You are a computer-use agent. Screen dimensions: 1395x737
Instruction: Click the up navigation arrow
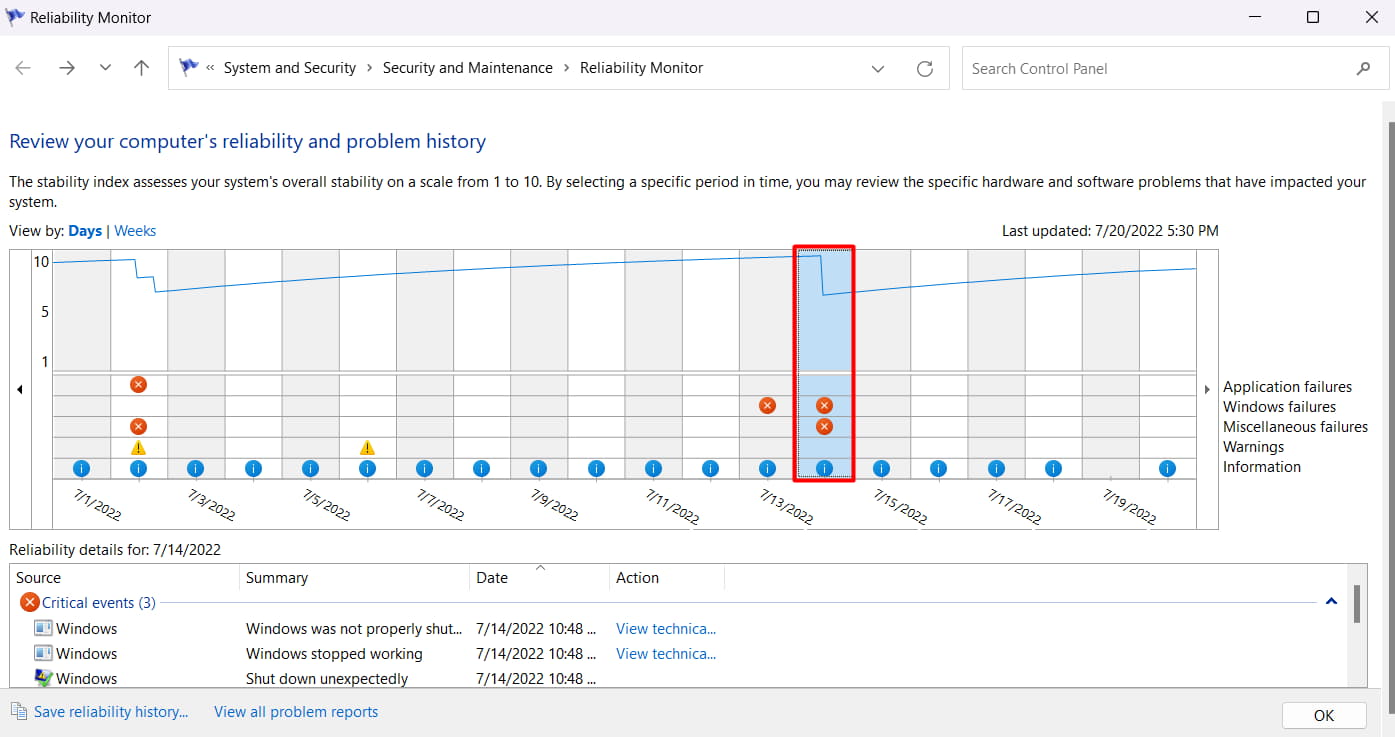pyautogui.click(x=141, y=68)
